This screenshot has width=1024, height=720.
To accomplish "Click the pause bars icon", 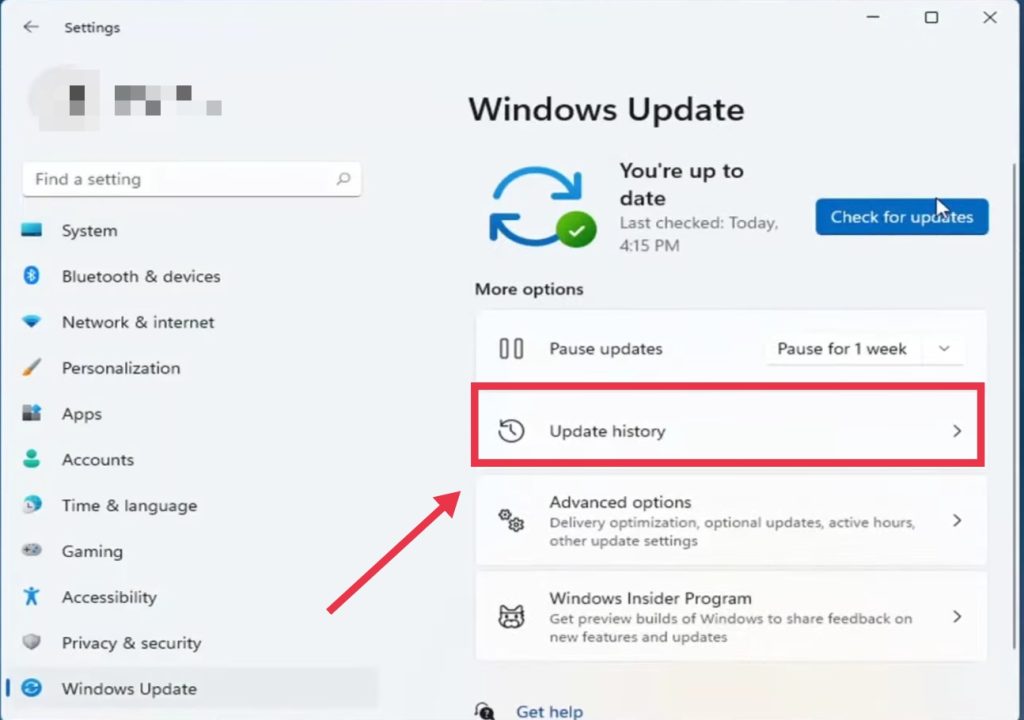I will coord(511,348).
